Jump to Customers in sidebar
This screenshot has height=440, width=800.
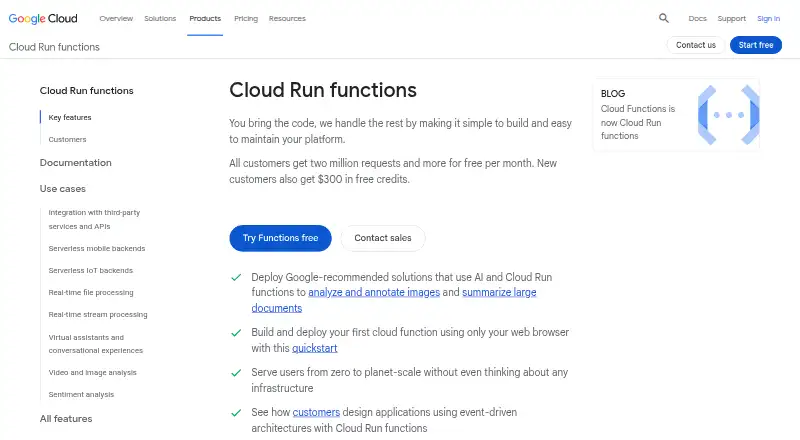(67, 139)
